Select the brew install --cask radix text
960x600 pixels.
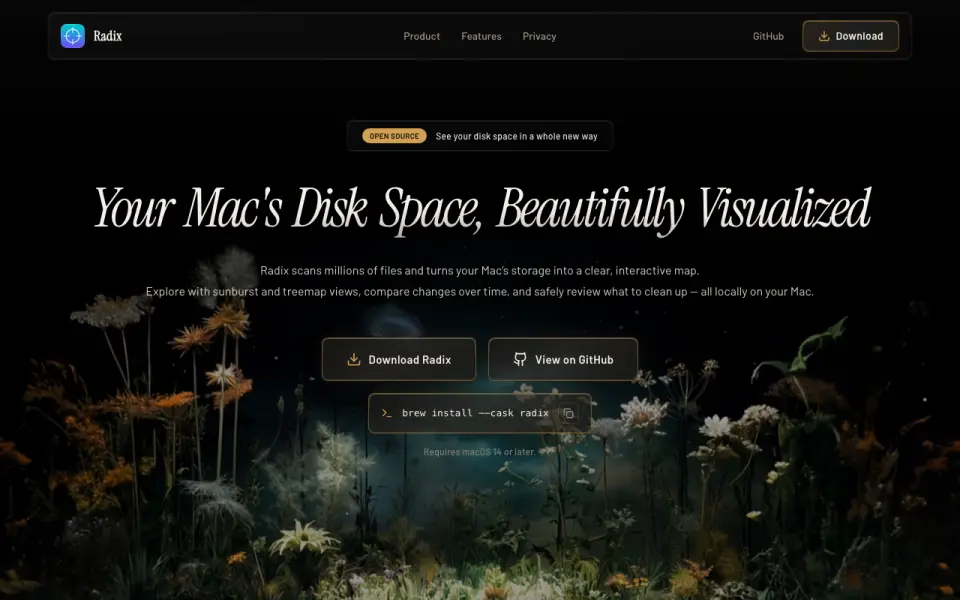475,413
